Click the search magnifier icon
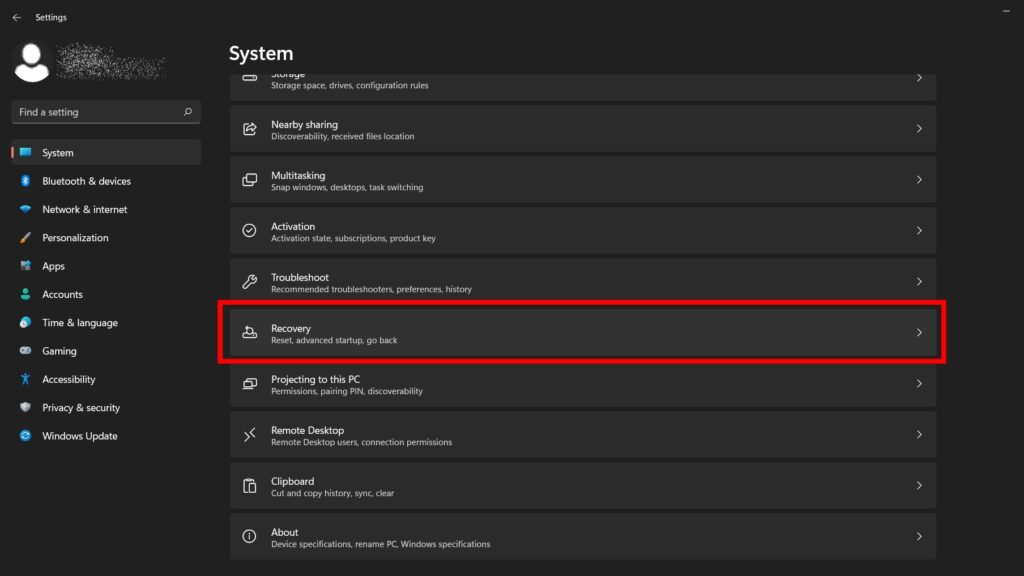Viewport: 1024px width, 576px height. [188, 112]
